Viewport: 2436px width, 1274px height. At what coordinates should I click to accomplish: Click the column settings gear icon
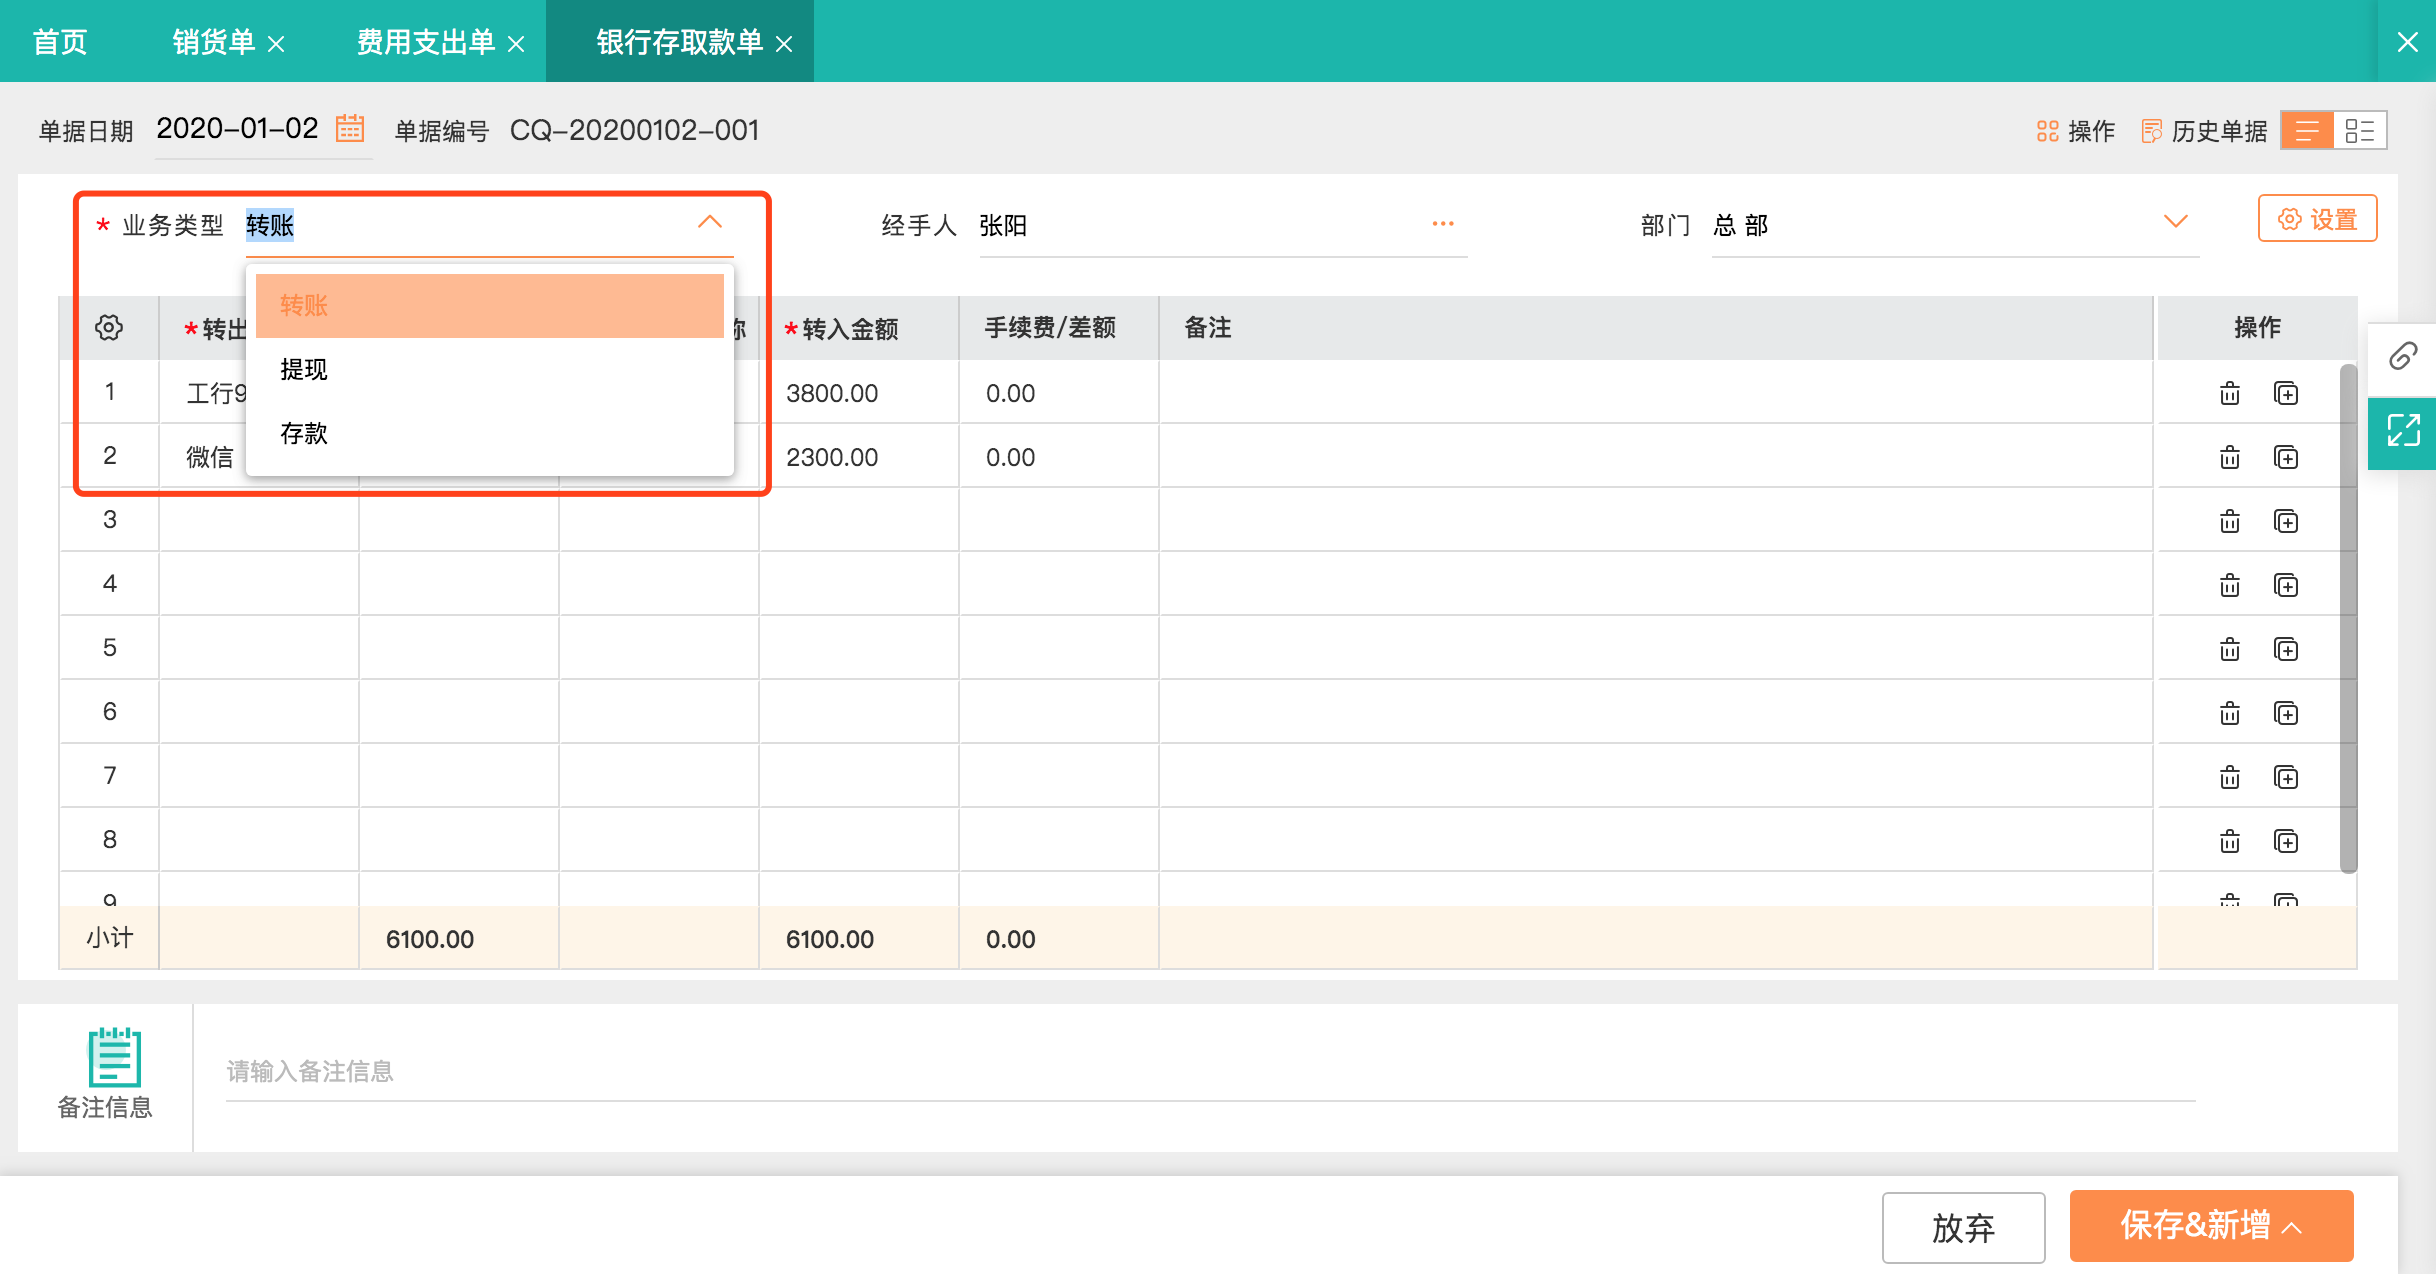click(108, 327)
